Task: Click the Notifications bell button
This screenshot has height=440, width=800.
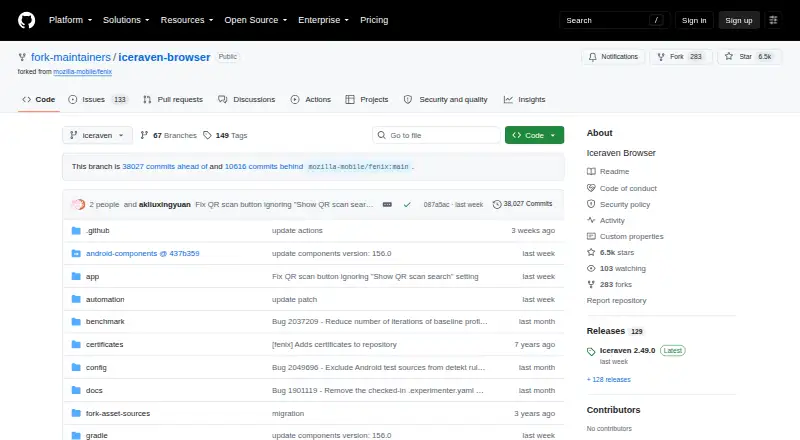Action: [x=613, y=57]
